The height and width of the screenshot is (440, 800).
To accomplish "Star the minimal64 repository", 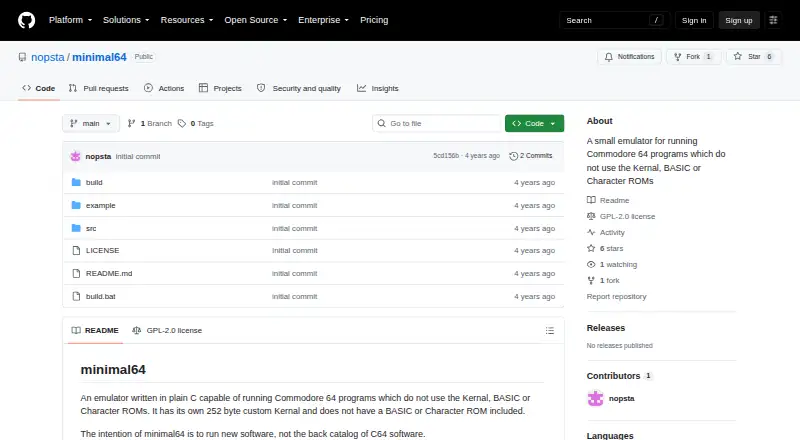I will (x=754, y=57).
